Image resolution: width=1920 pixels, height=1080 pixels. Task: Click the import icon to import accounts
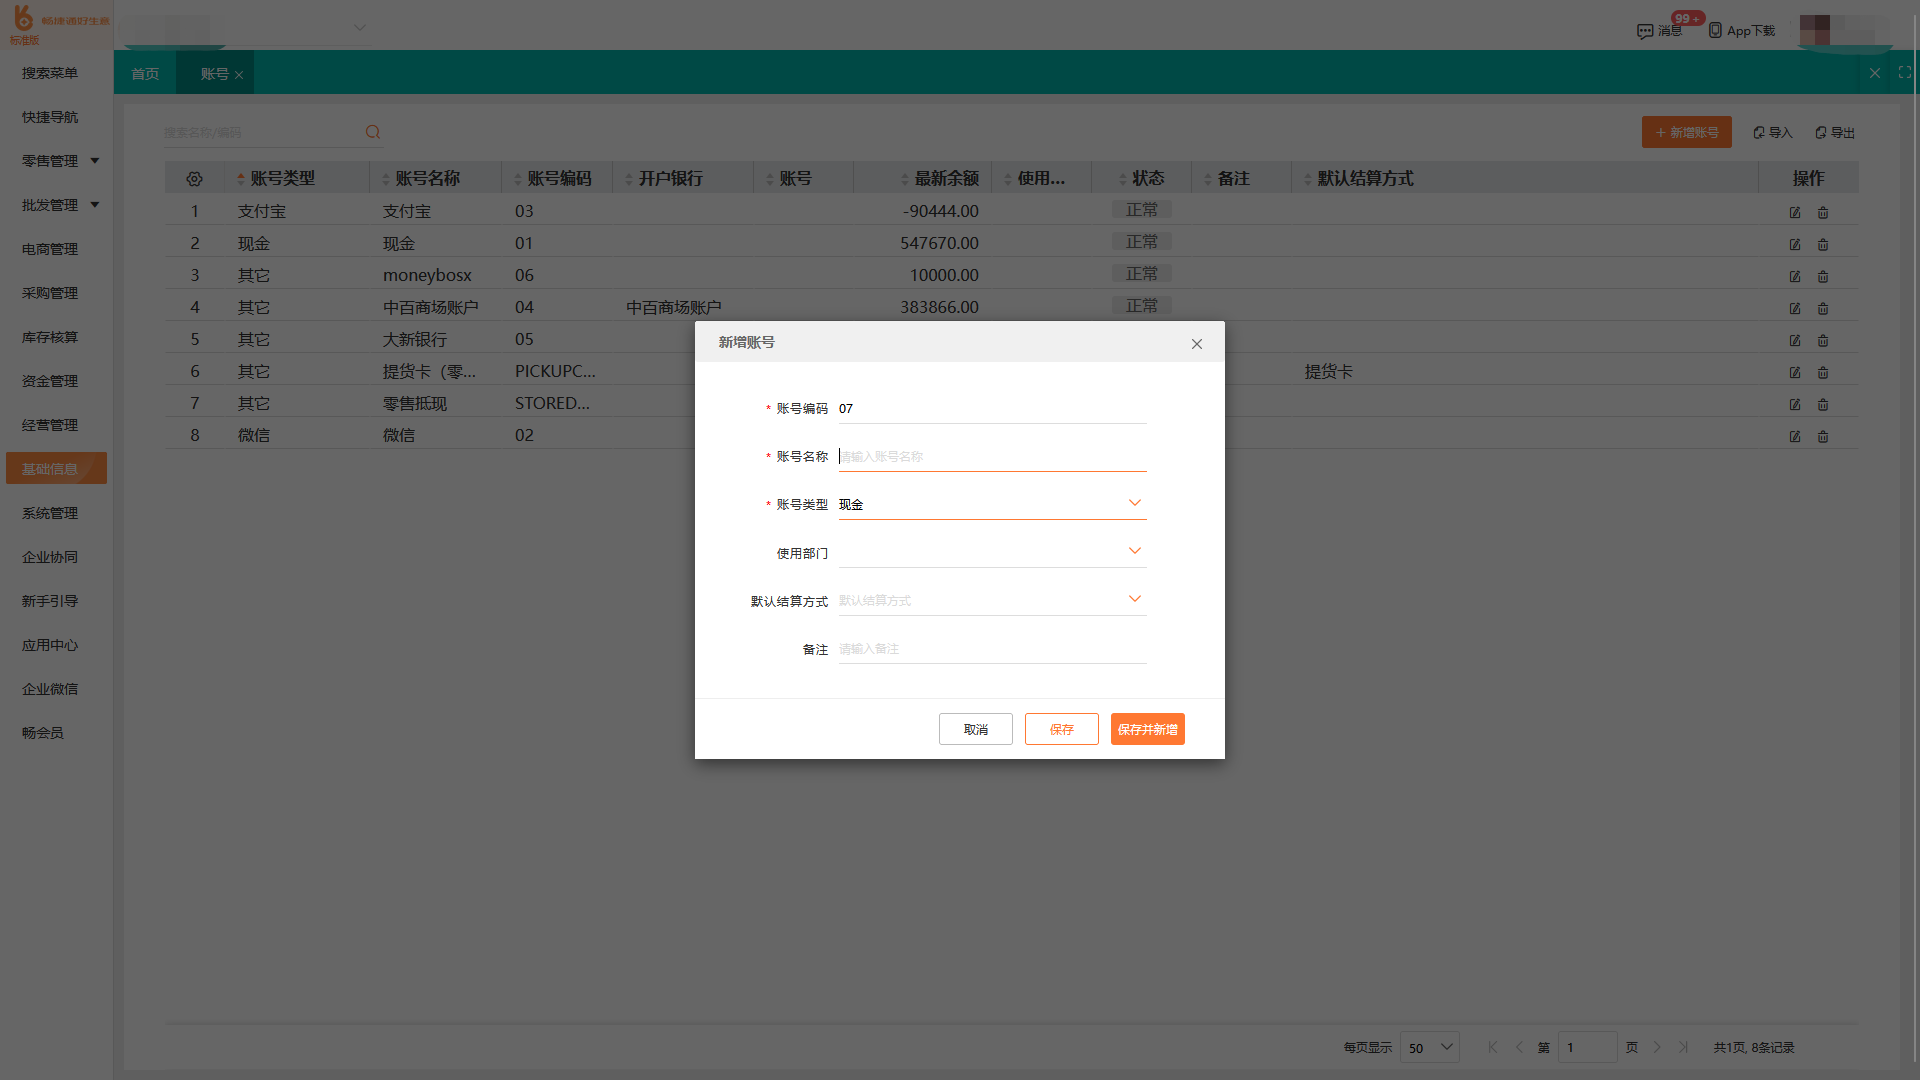tap(1772, 132)
